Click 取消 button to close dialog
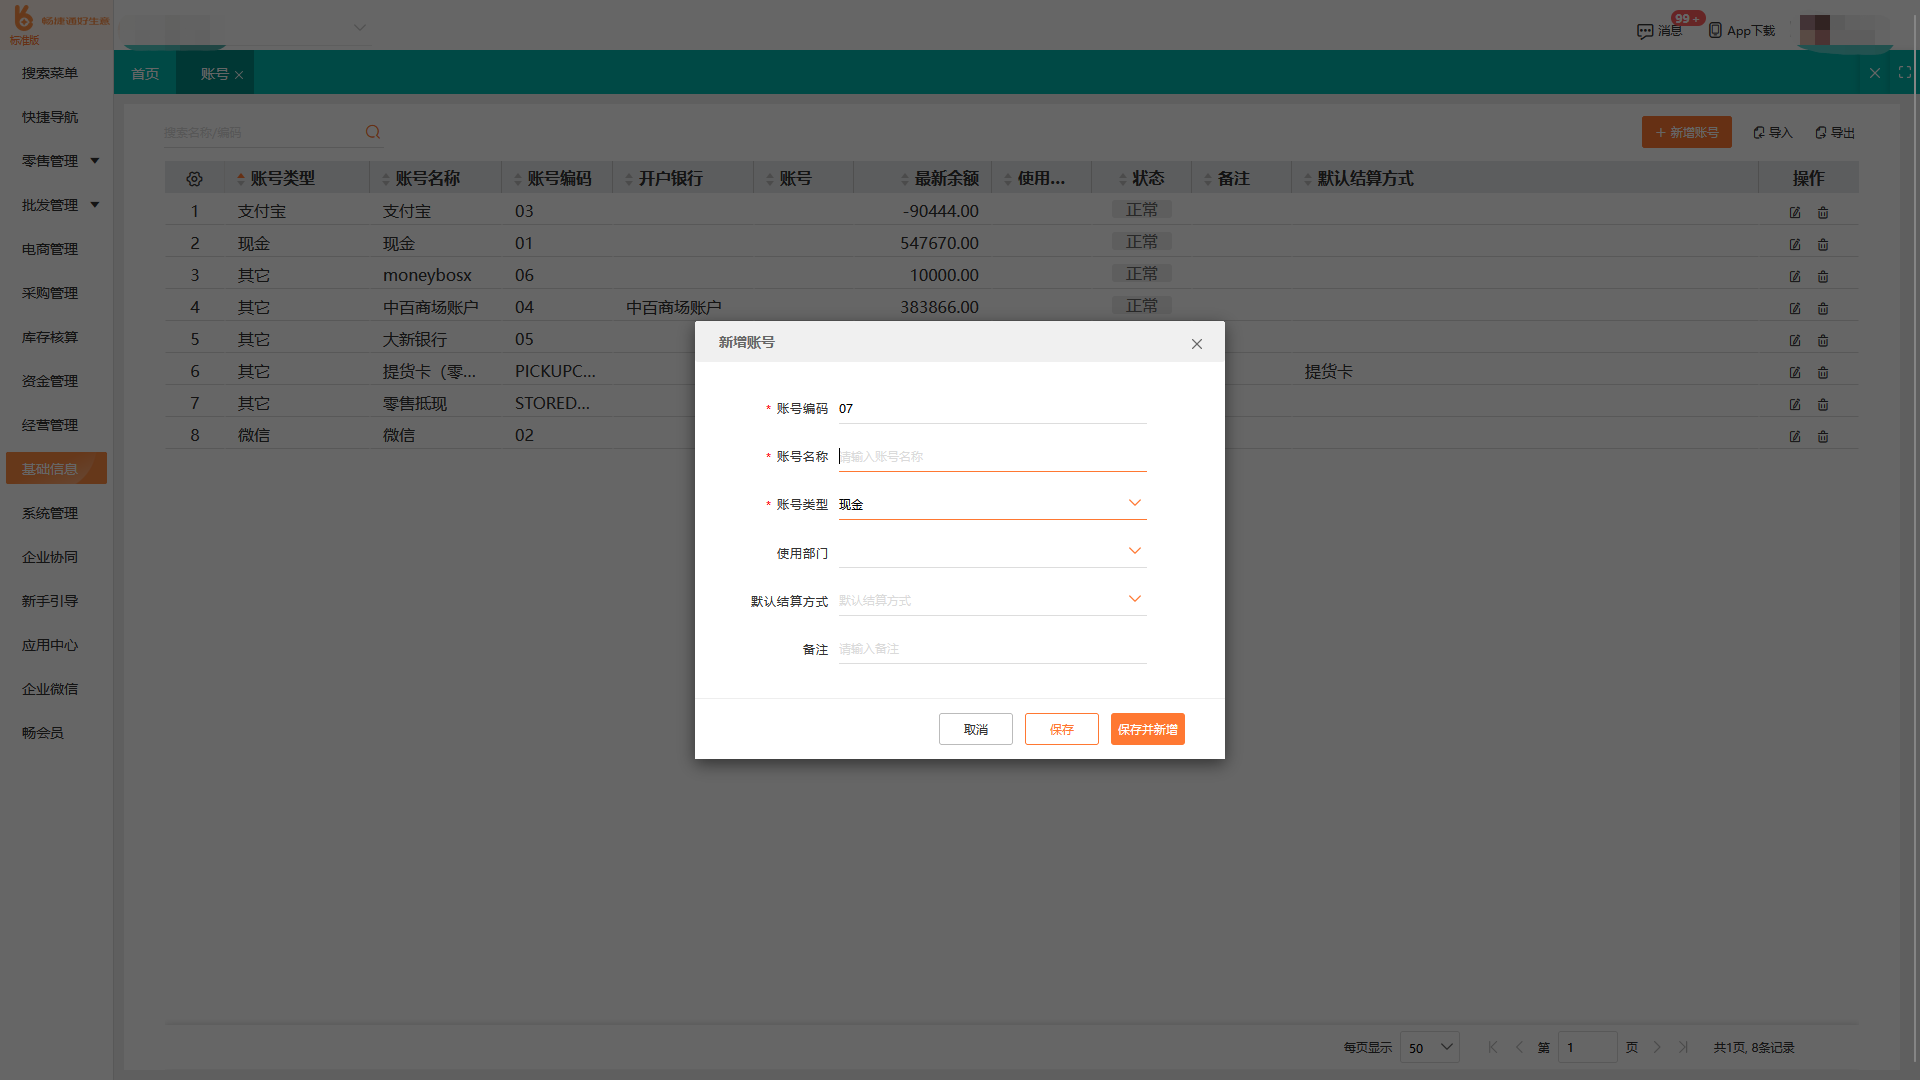This screenshot has width=1920, height=1080. [x=976, y=729]
